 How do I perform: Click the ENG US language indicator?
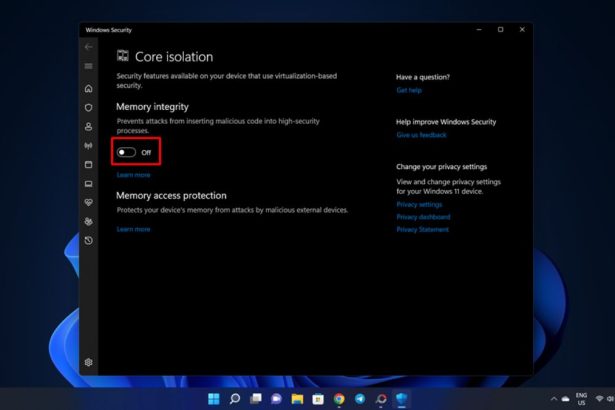[x=581, y=399]
